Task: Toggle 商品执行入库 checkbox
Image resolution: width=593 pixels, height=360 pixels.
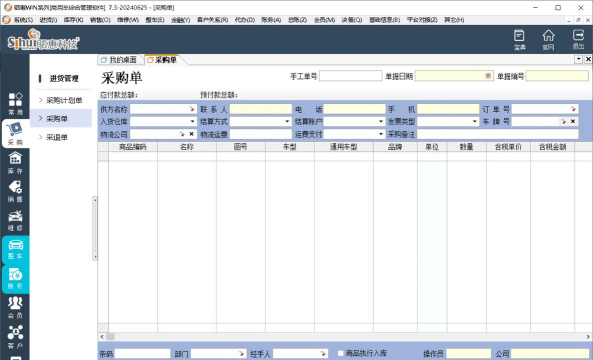Action: pyautogui.click(x=340, y=354)
